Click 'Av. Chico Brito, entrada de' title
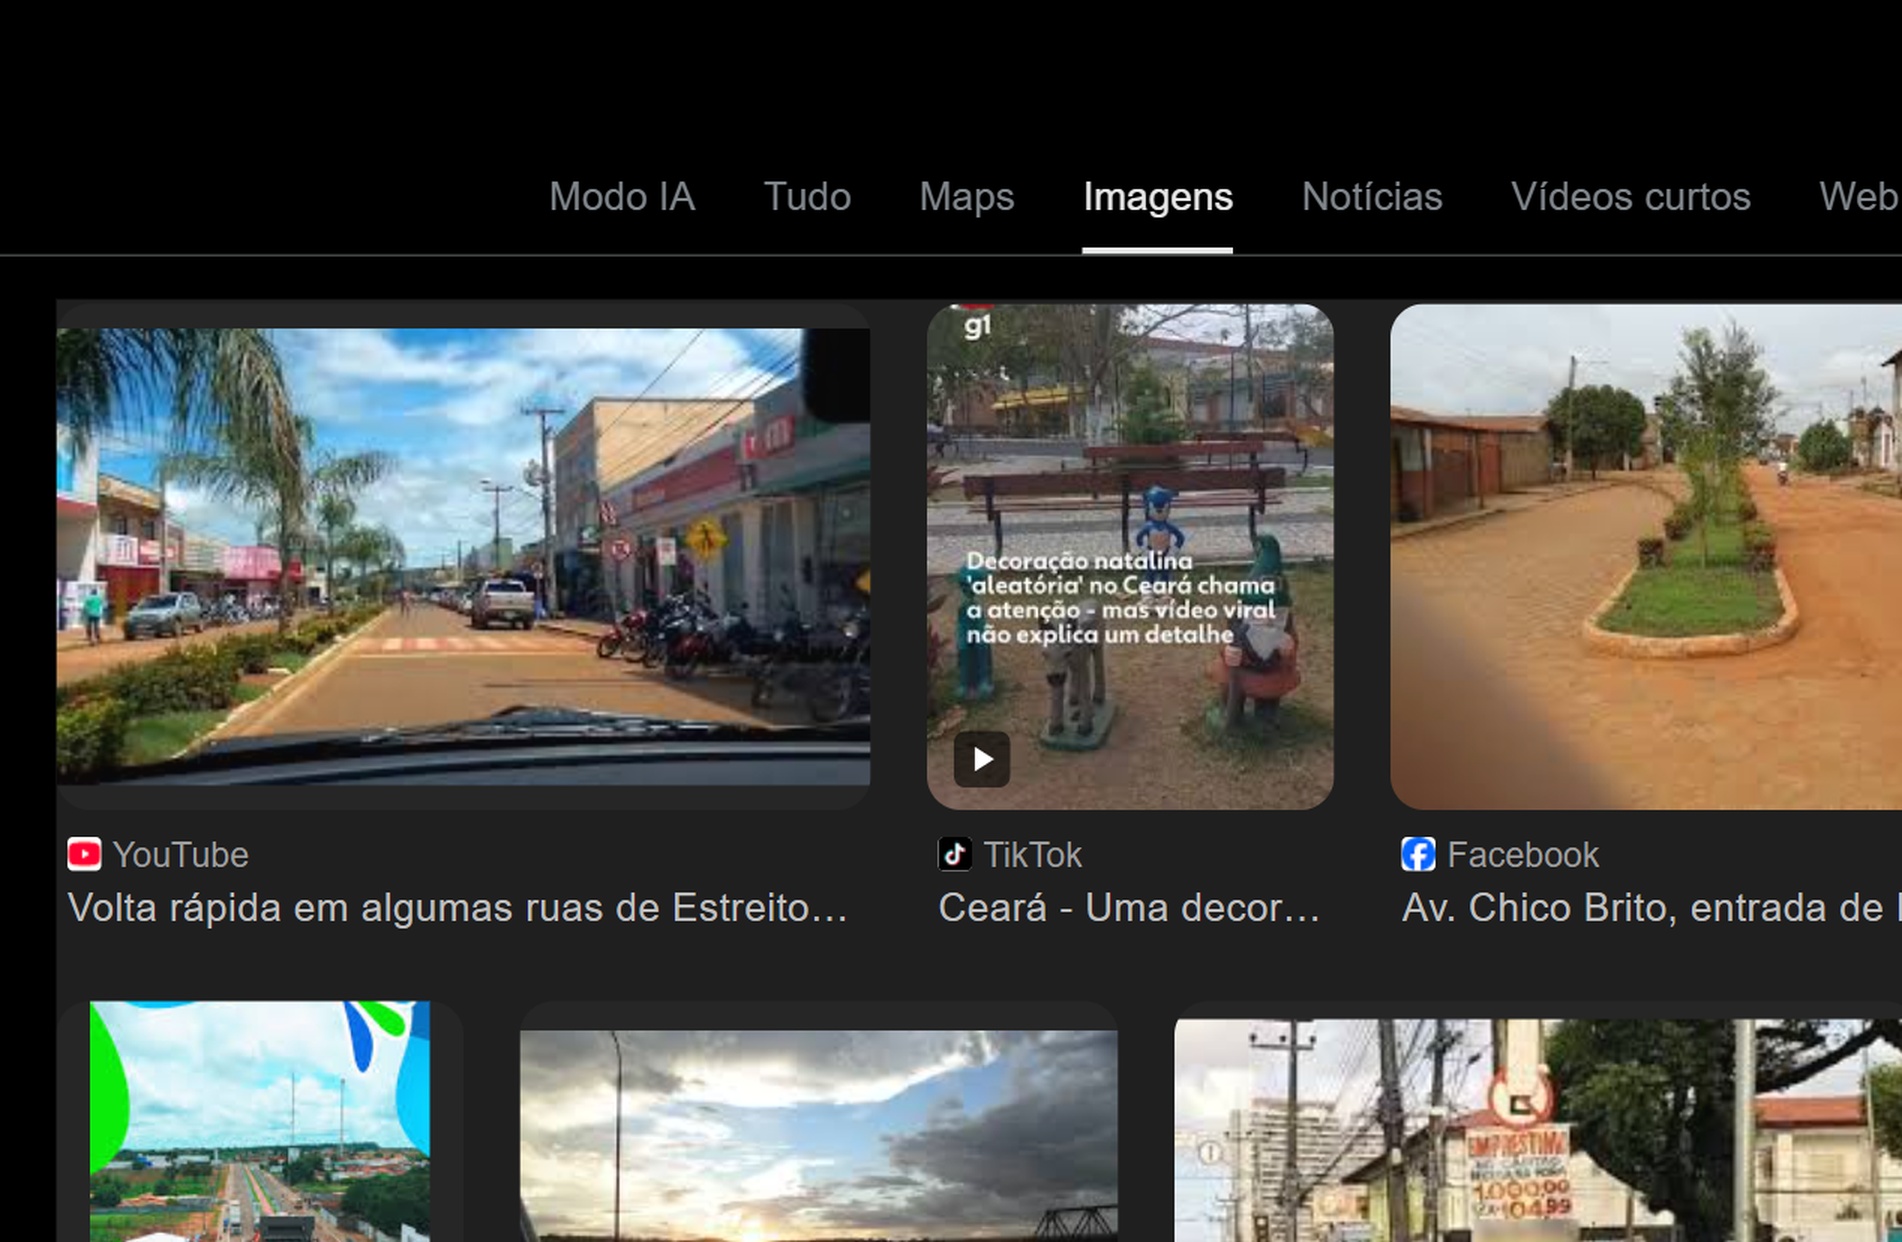Viewport: 1902px width, 1242px height. pos(1647,908)
